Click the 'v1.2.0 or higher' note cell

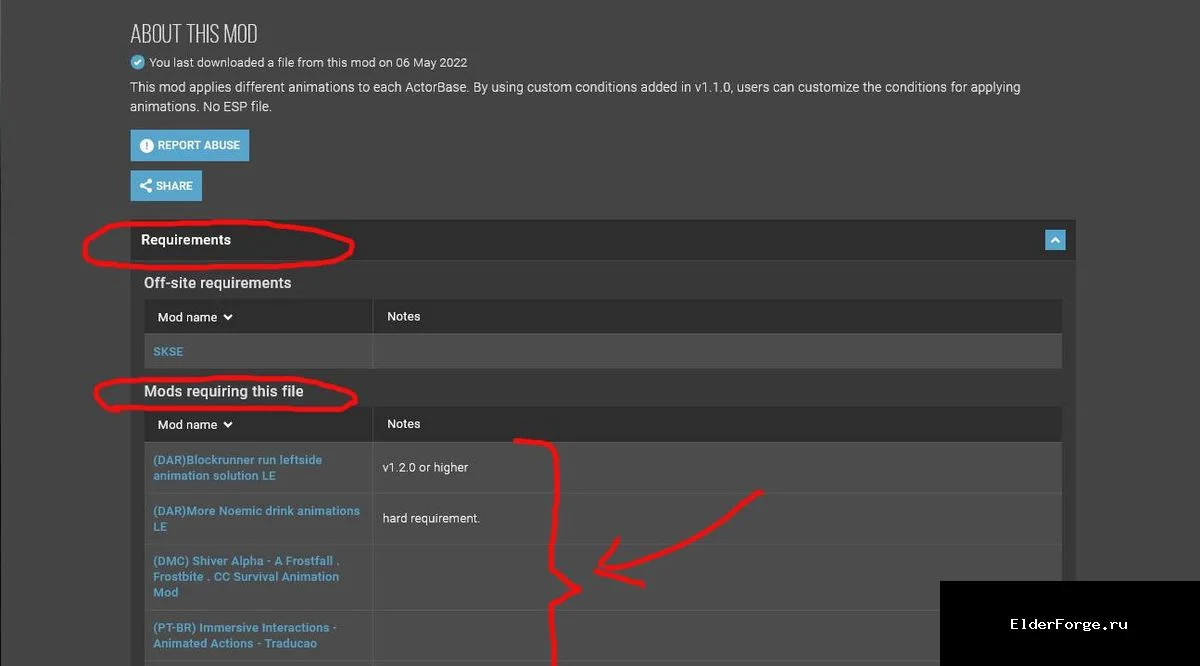[x=425, y=468]
